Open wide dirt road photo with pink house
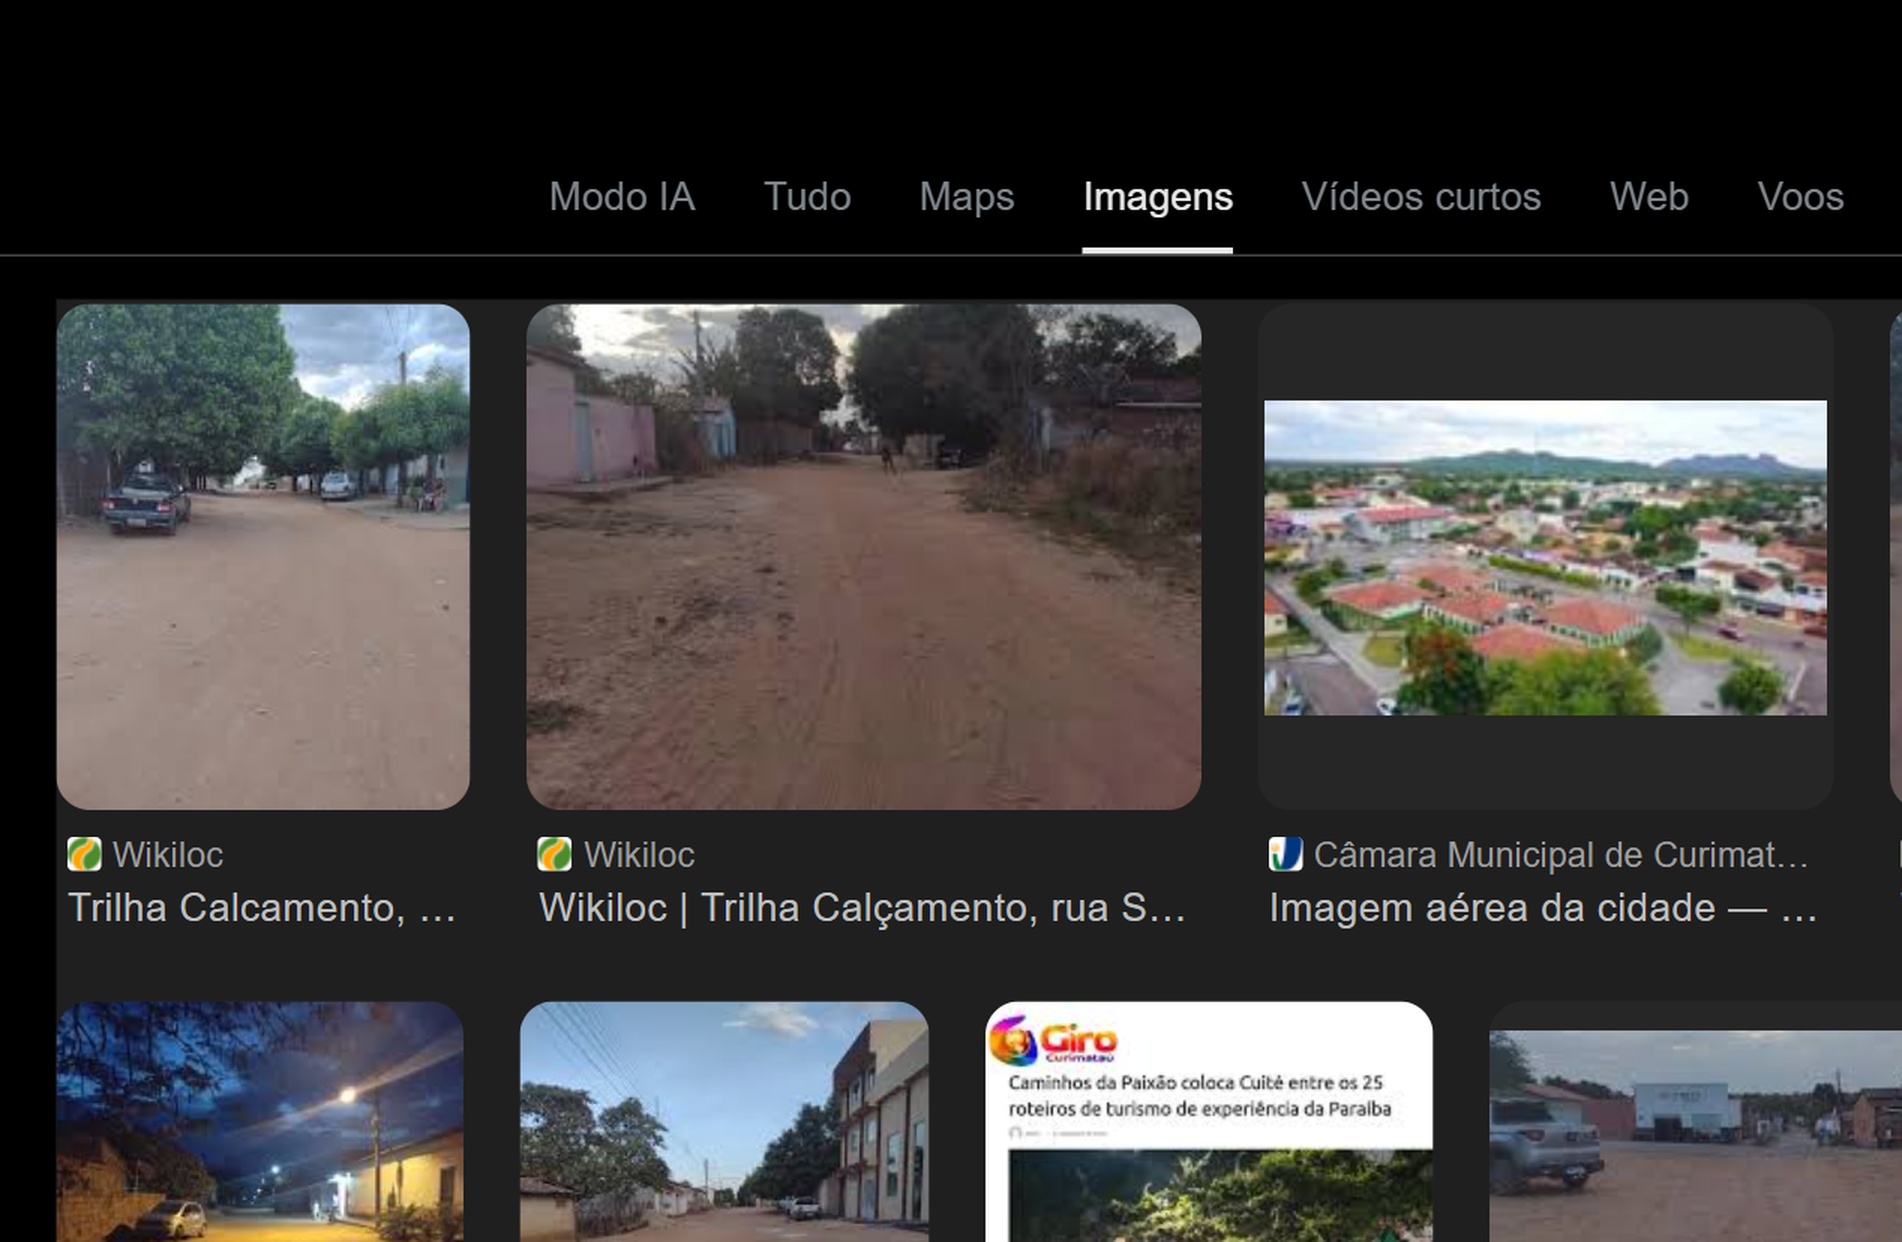This screenshot has width=1902, height=1242. (x=863, y=557)
